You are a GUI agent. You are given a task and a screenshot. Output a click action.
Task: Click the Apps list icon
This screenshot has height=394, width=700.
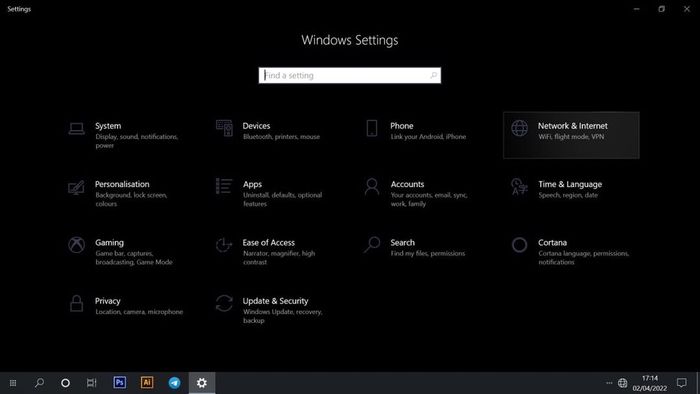(x=224, y=186)
